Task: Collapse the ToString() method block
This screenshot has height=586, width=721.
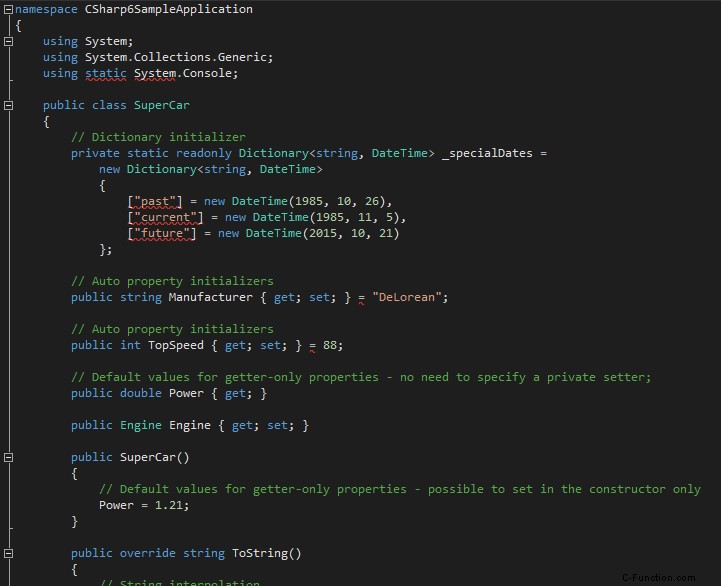Action: tap(8, 553)
